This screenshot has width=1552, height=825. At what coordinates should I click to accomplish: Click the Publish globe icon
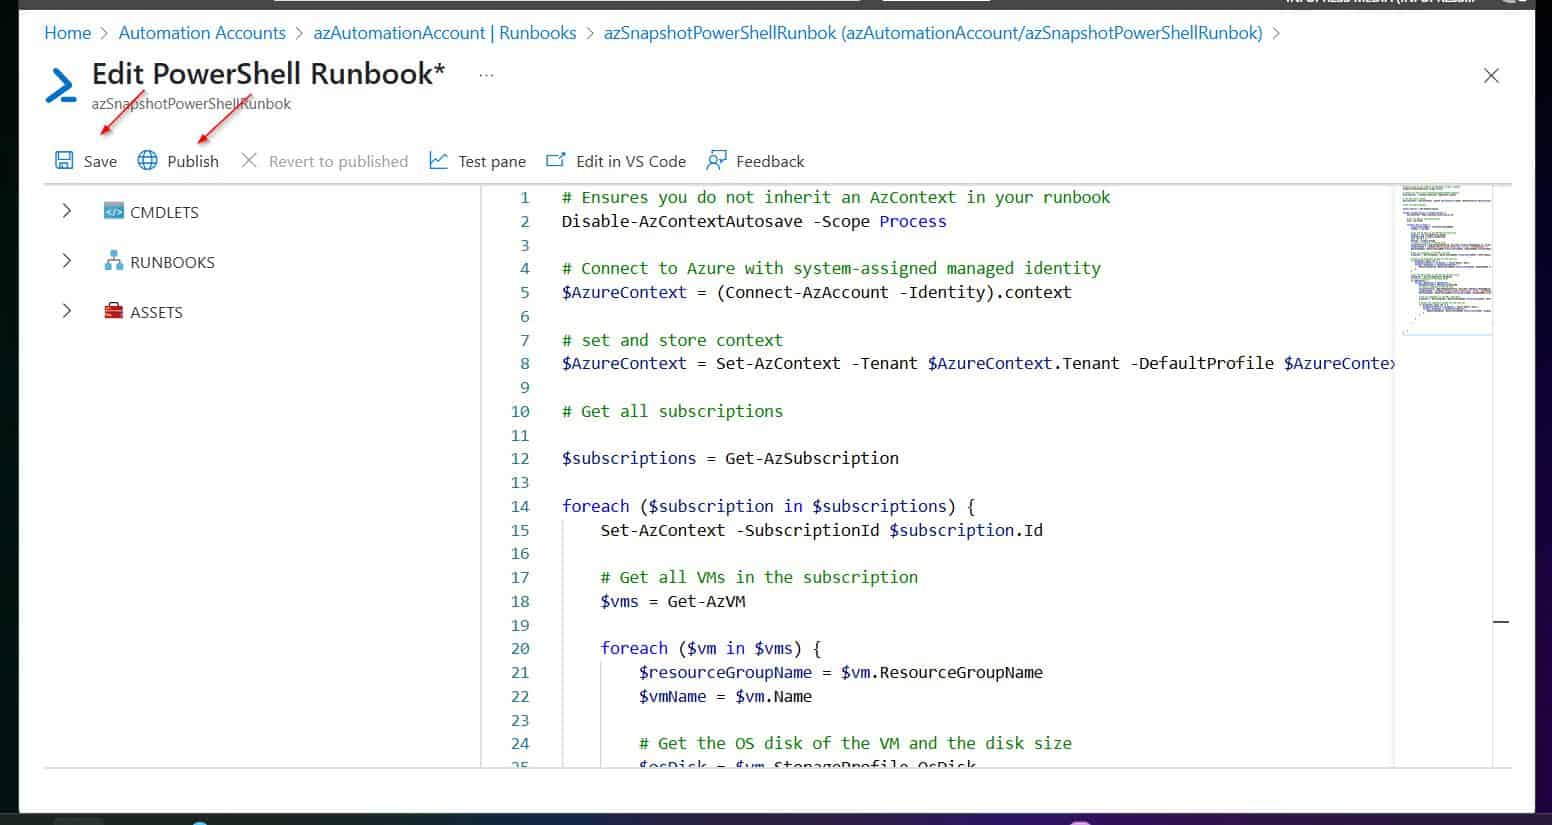(147, 160)
